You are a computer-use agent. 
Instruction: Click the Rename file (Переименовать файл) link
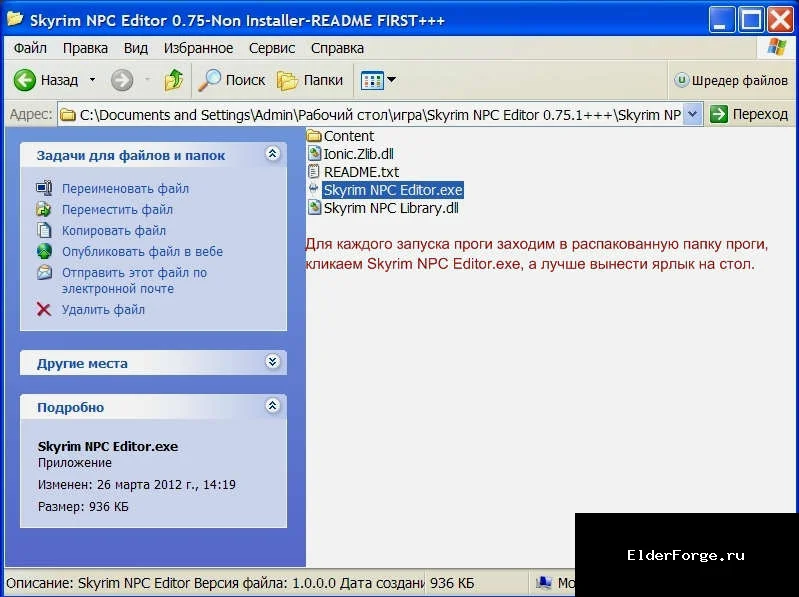[125, 188]
